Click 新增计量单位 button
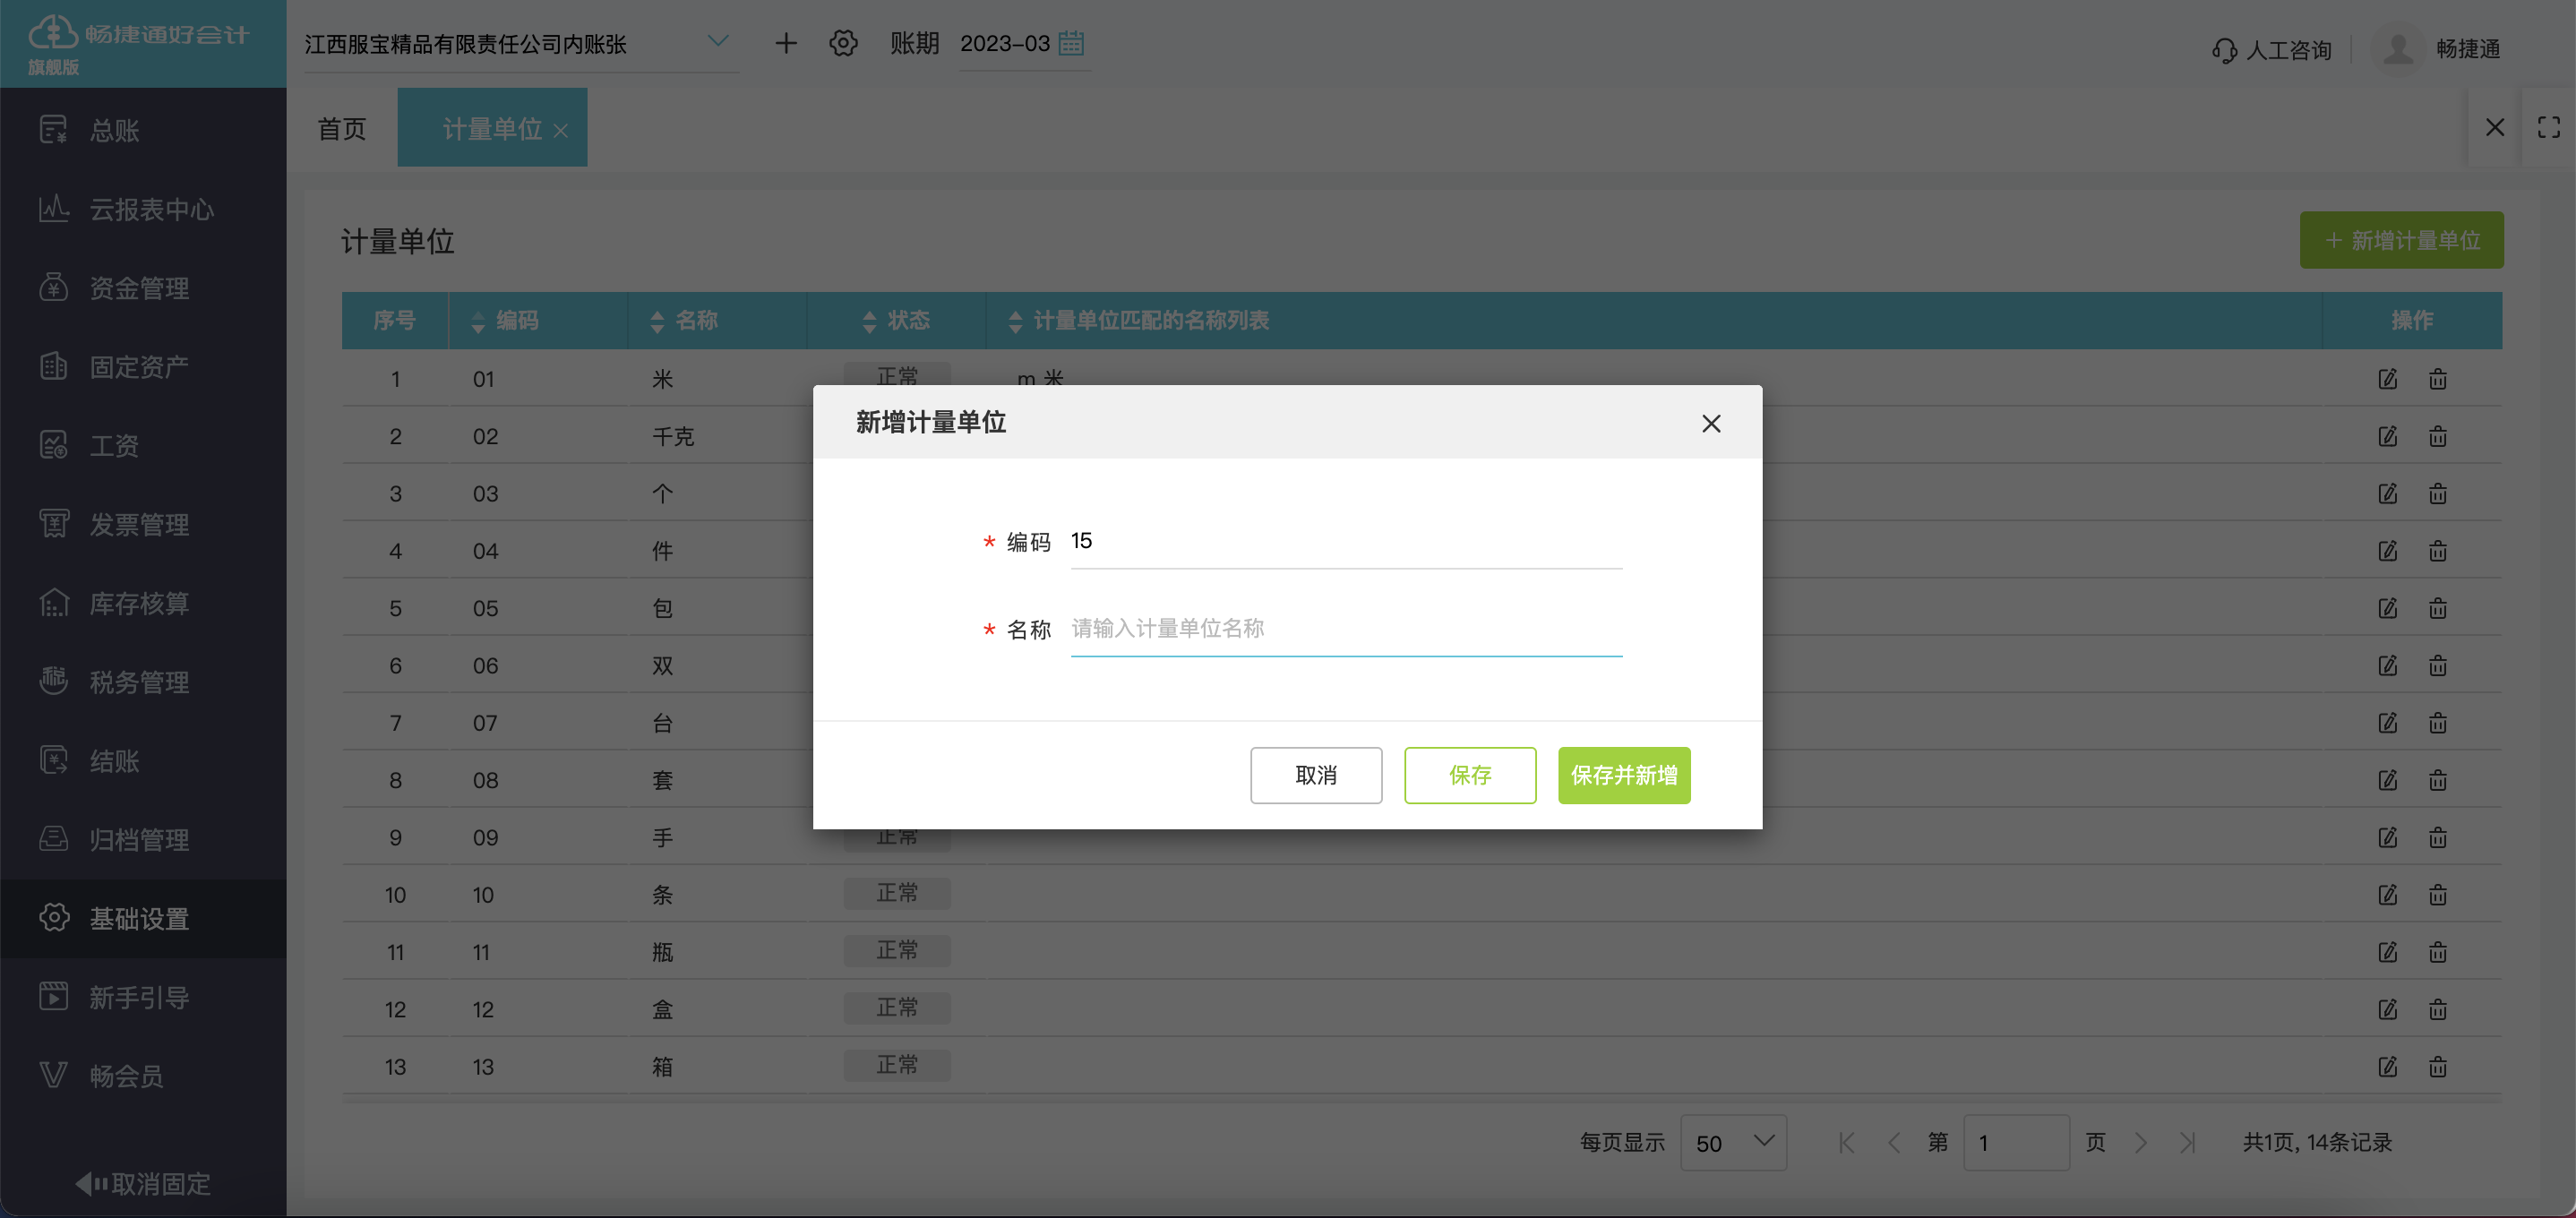 click(2402, 240)
